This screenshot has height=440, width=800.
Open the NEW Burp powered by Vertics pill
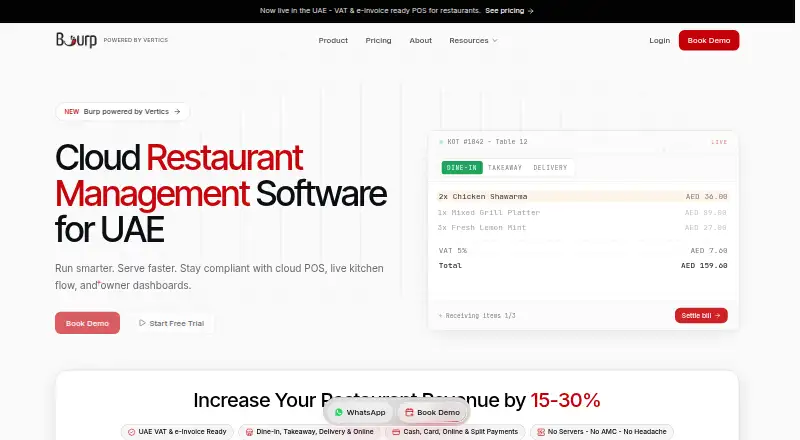(122, 111)
